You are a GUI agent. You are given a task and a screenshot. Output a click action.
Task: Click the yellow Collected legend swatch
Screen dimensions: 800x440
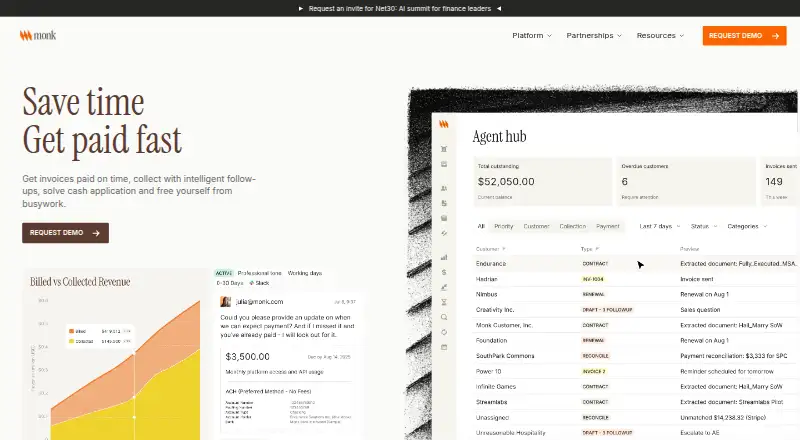pyautogui.click(x=71, y=341)
